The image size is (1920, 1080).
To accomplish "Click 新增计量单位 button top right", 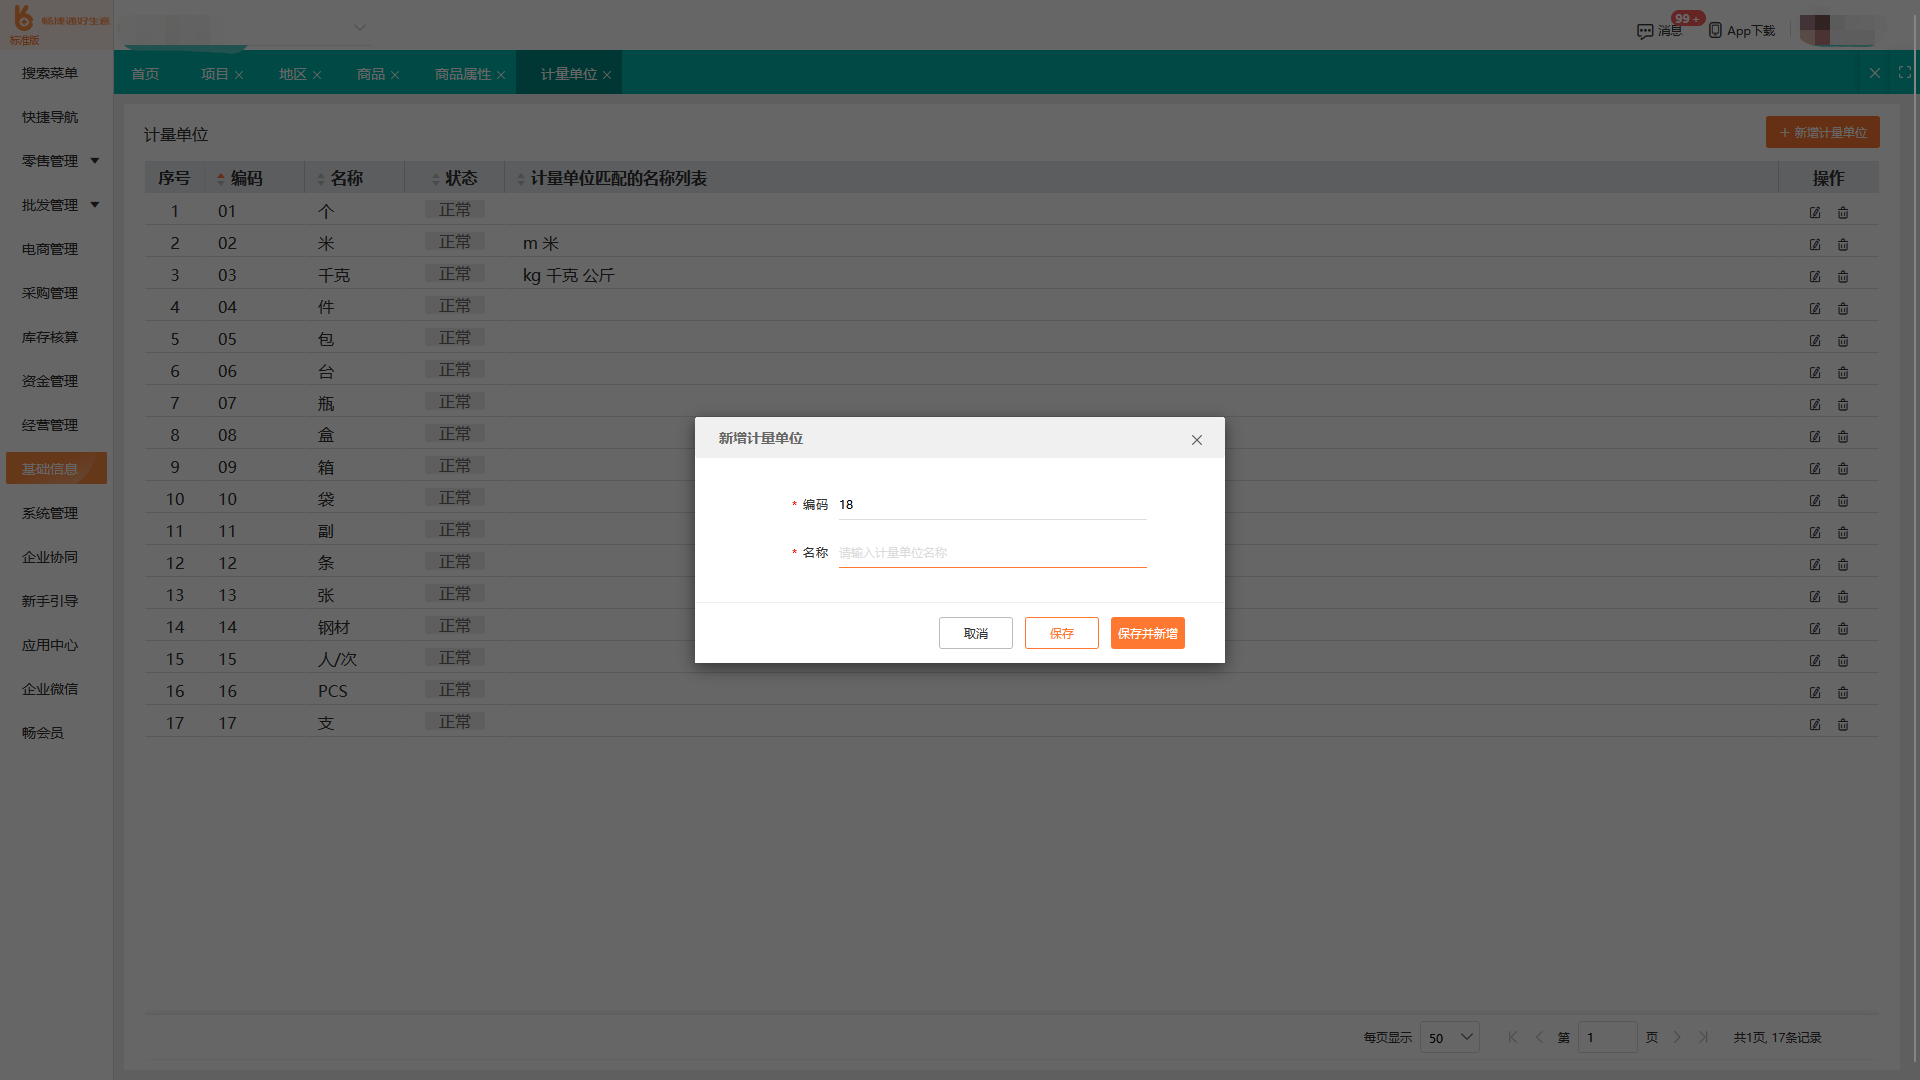I will tap(1822, 132).
